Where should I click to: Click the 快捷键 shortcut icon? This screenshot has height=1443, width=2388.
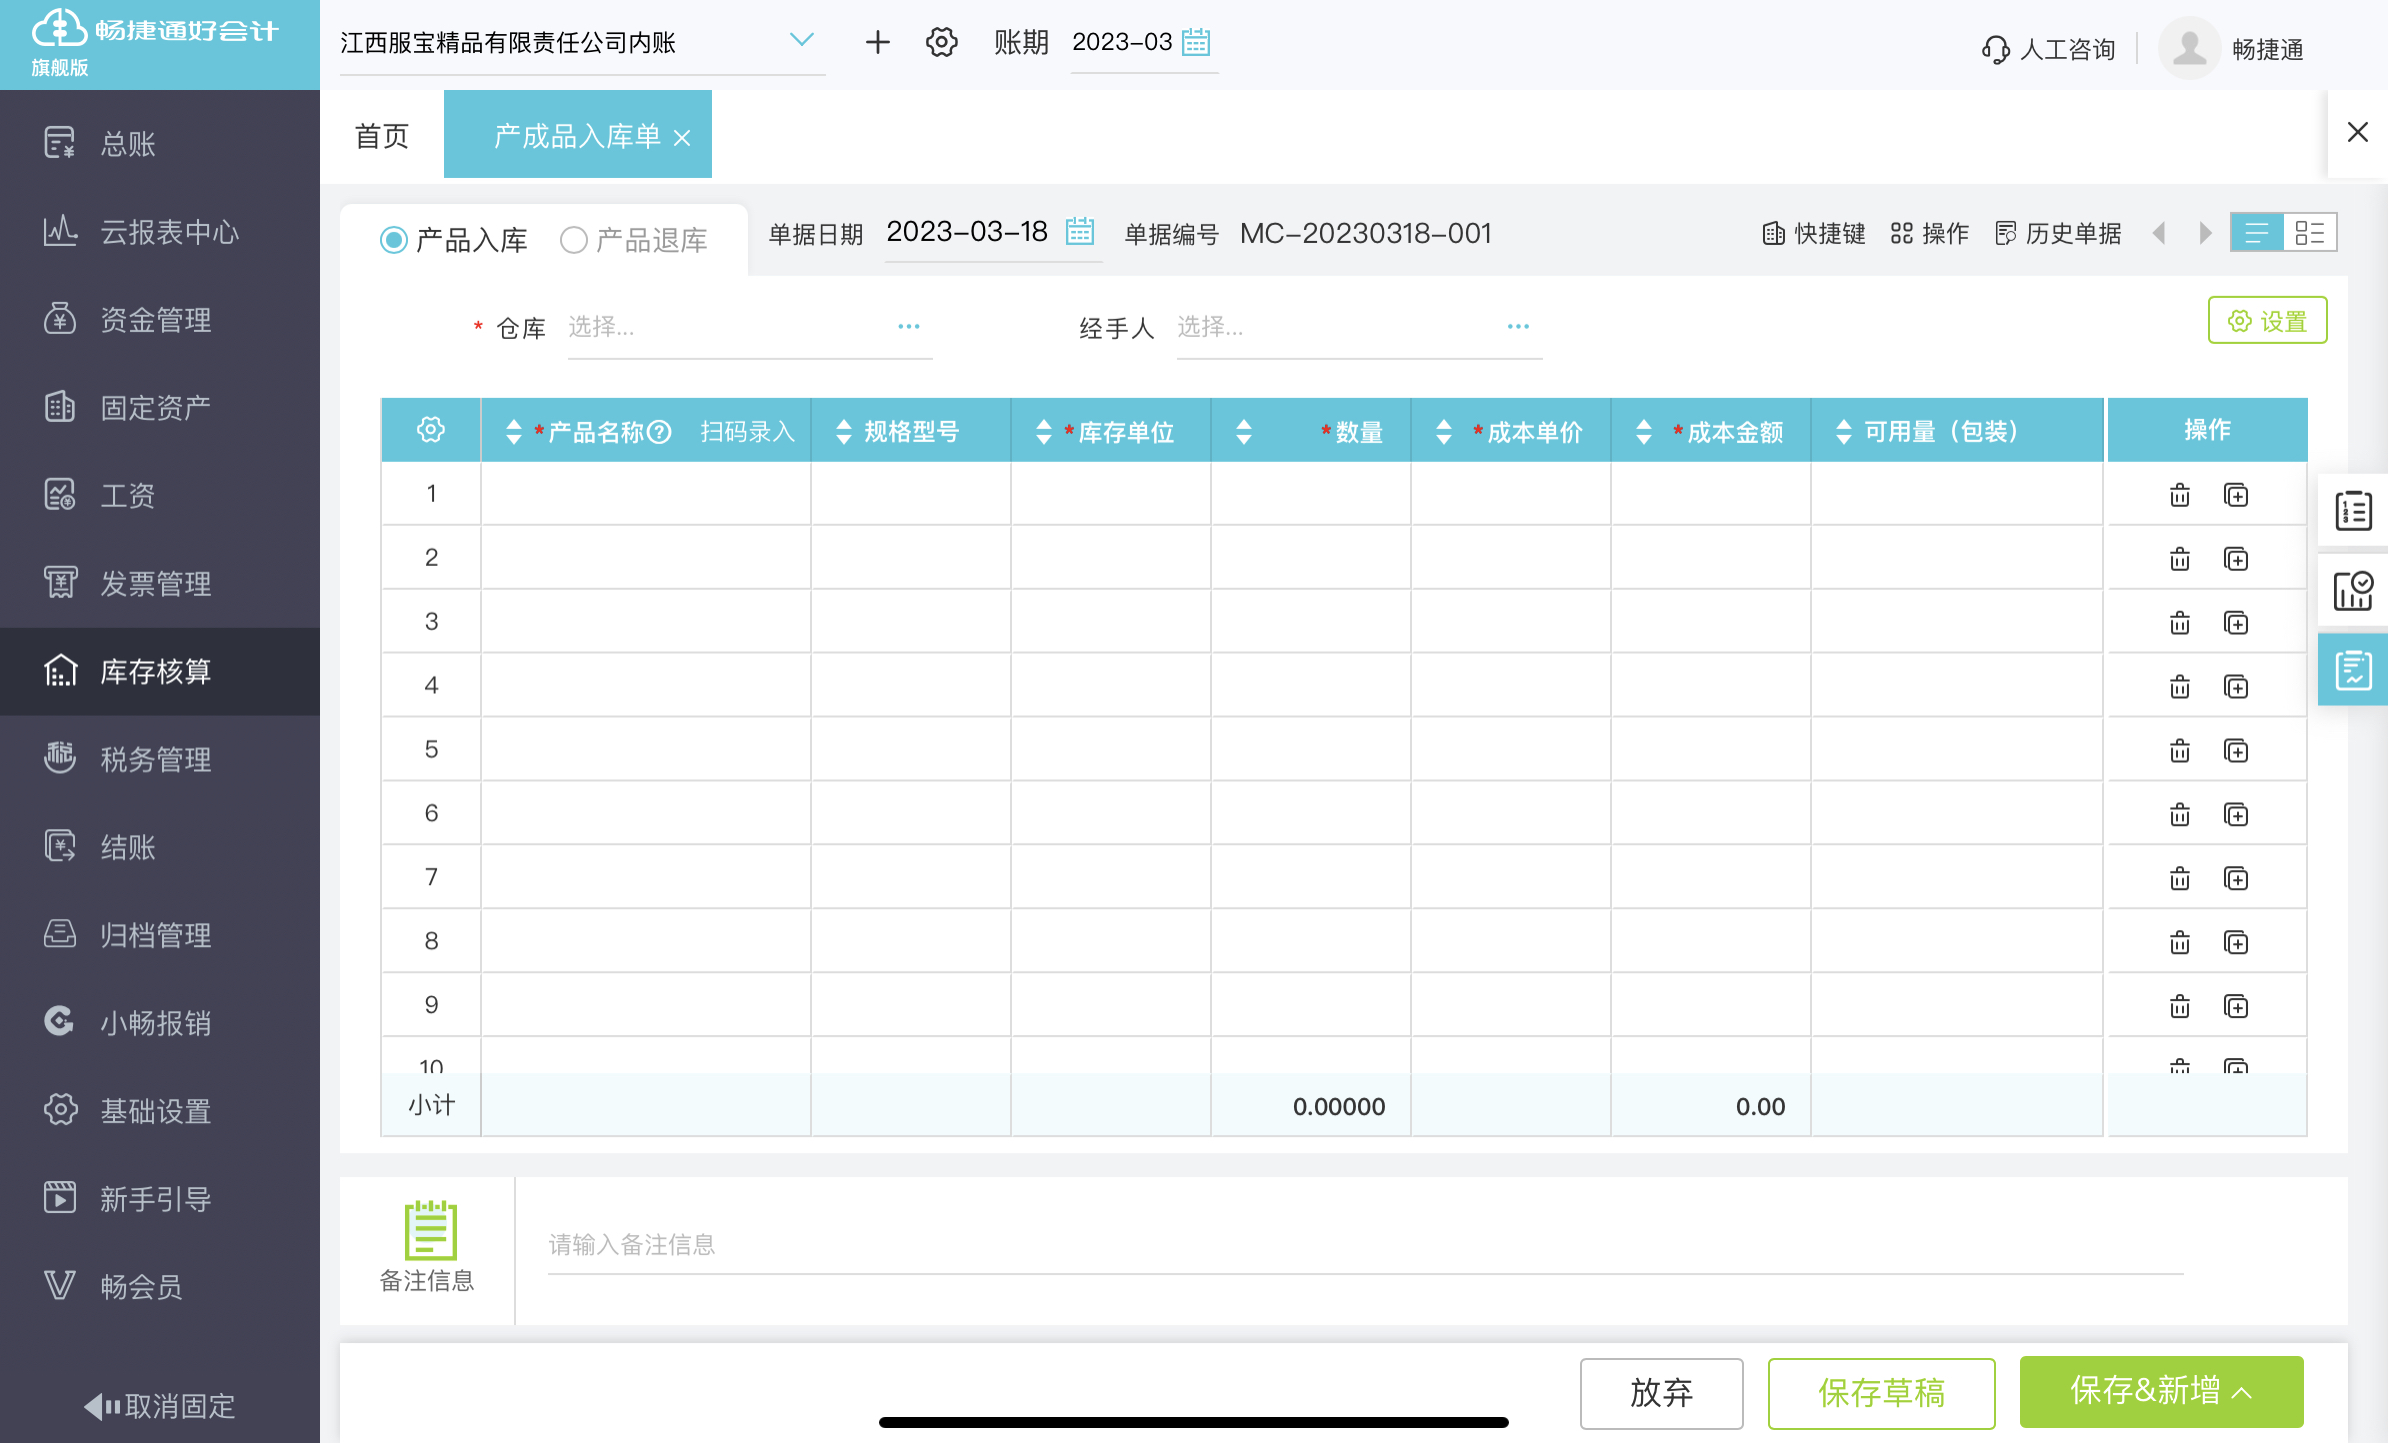click(1776, 235)
